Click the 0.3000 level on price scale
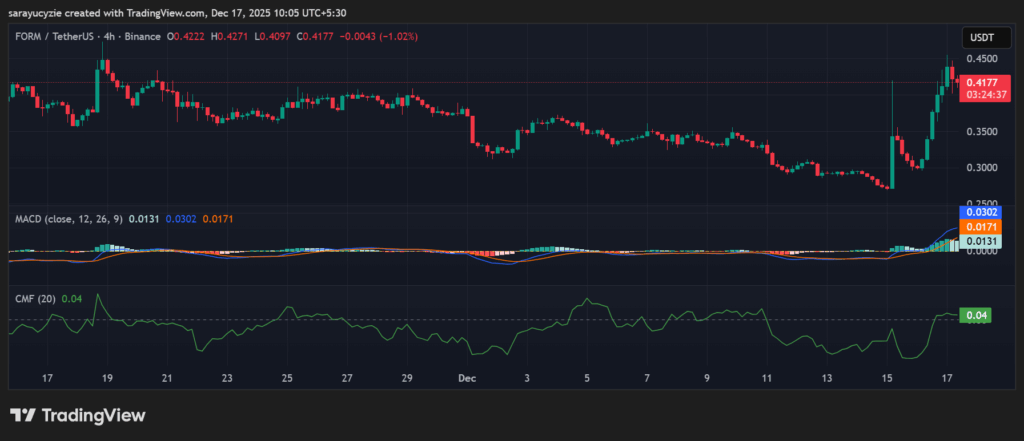 pos(982,168)
